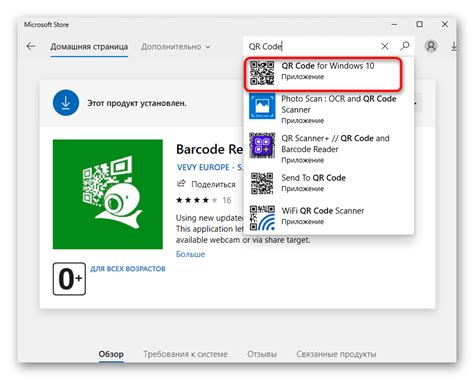The height and width of the screenshot is (380, 474).
Task: Maximize the Microsoft Store window
Action: tap(420, 24)
